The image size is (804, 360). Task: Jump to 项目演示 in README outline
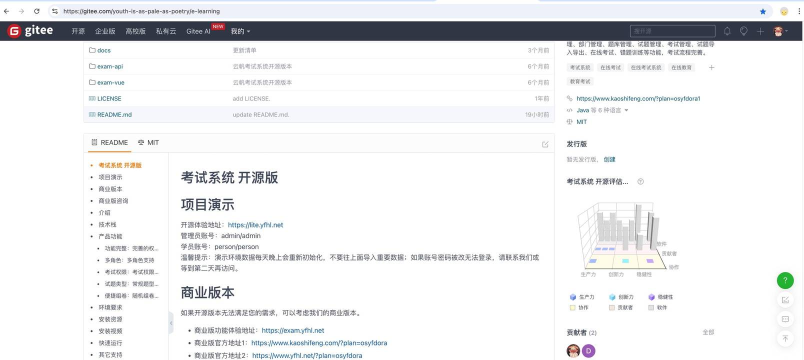click(110, 177)
